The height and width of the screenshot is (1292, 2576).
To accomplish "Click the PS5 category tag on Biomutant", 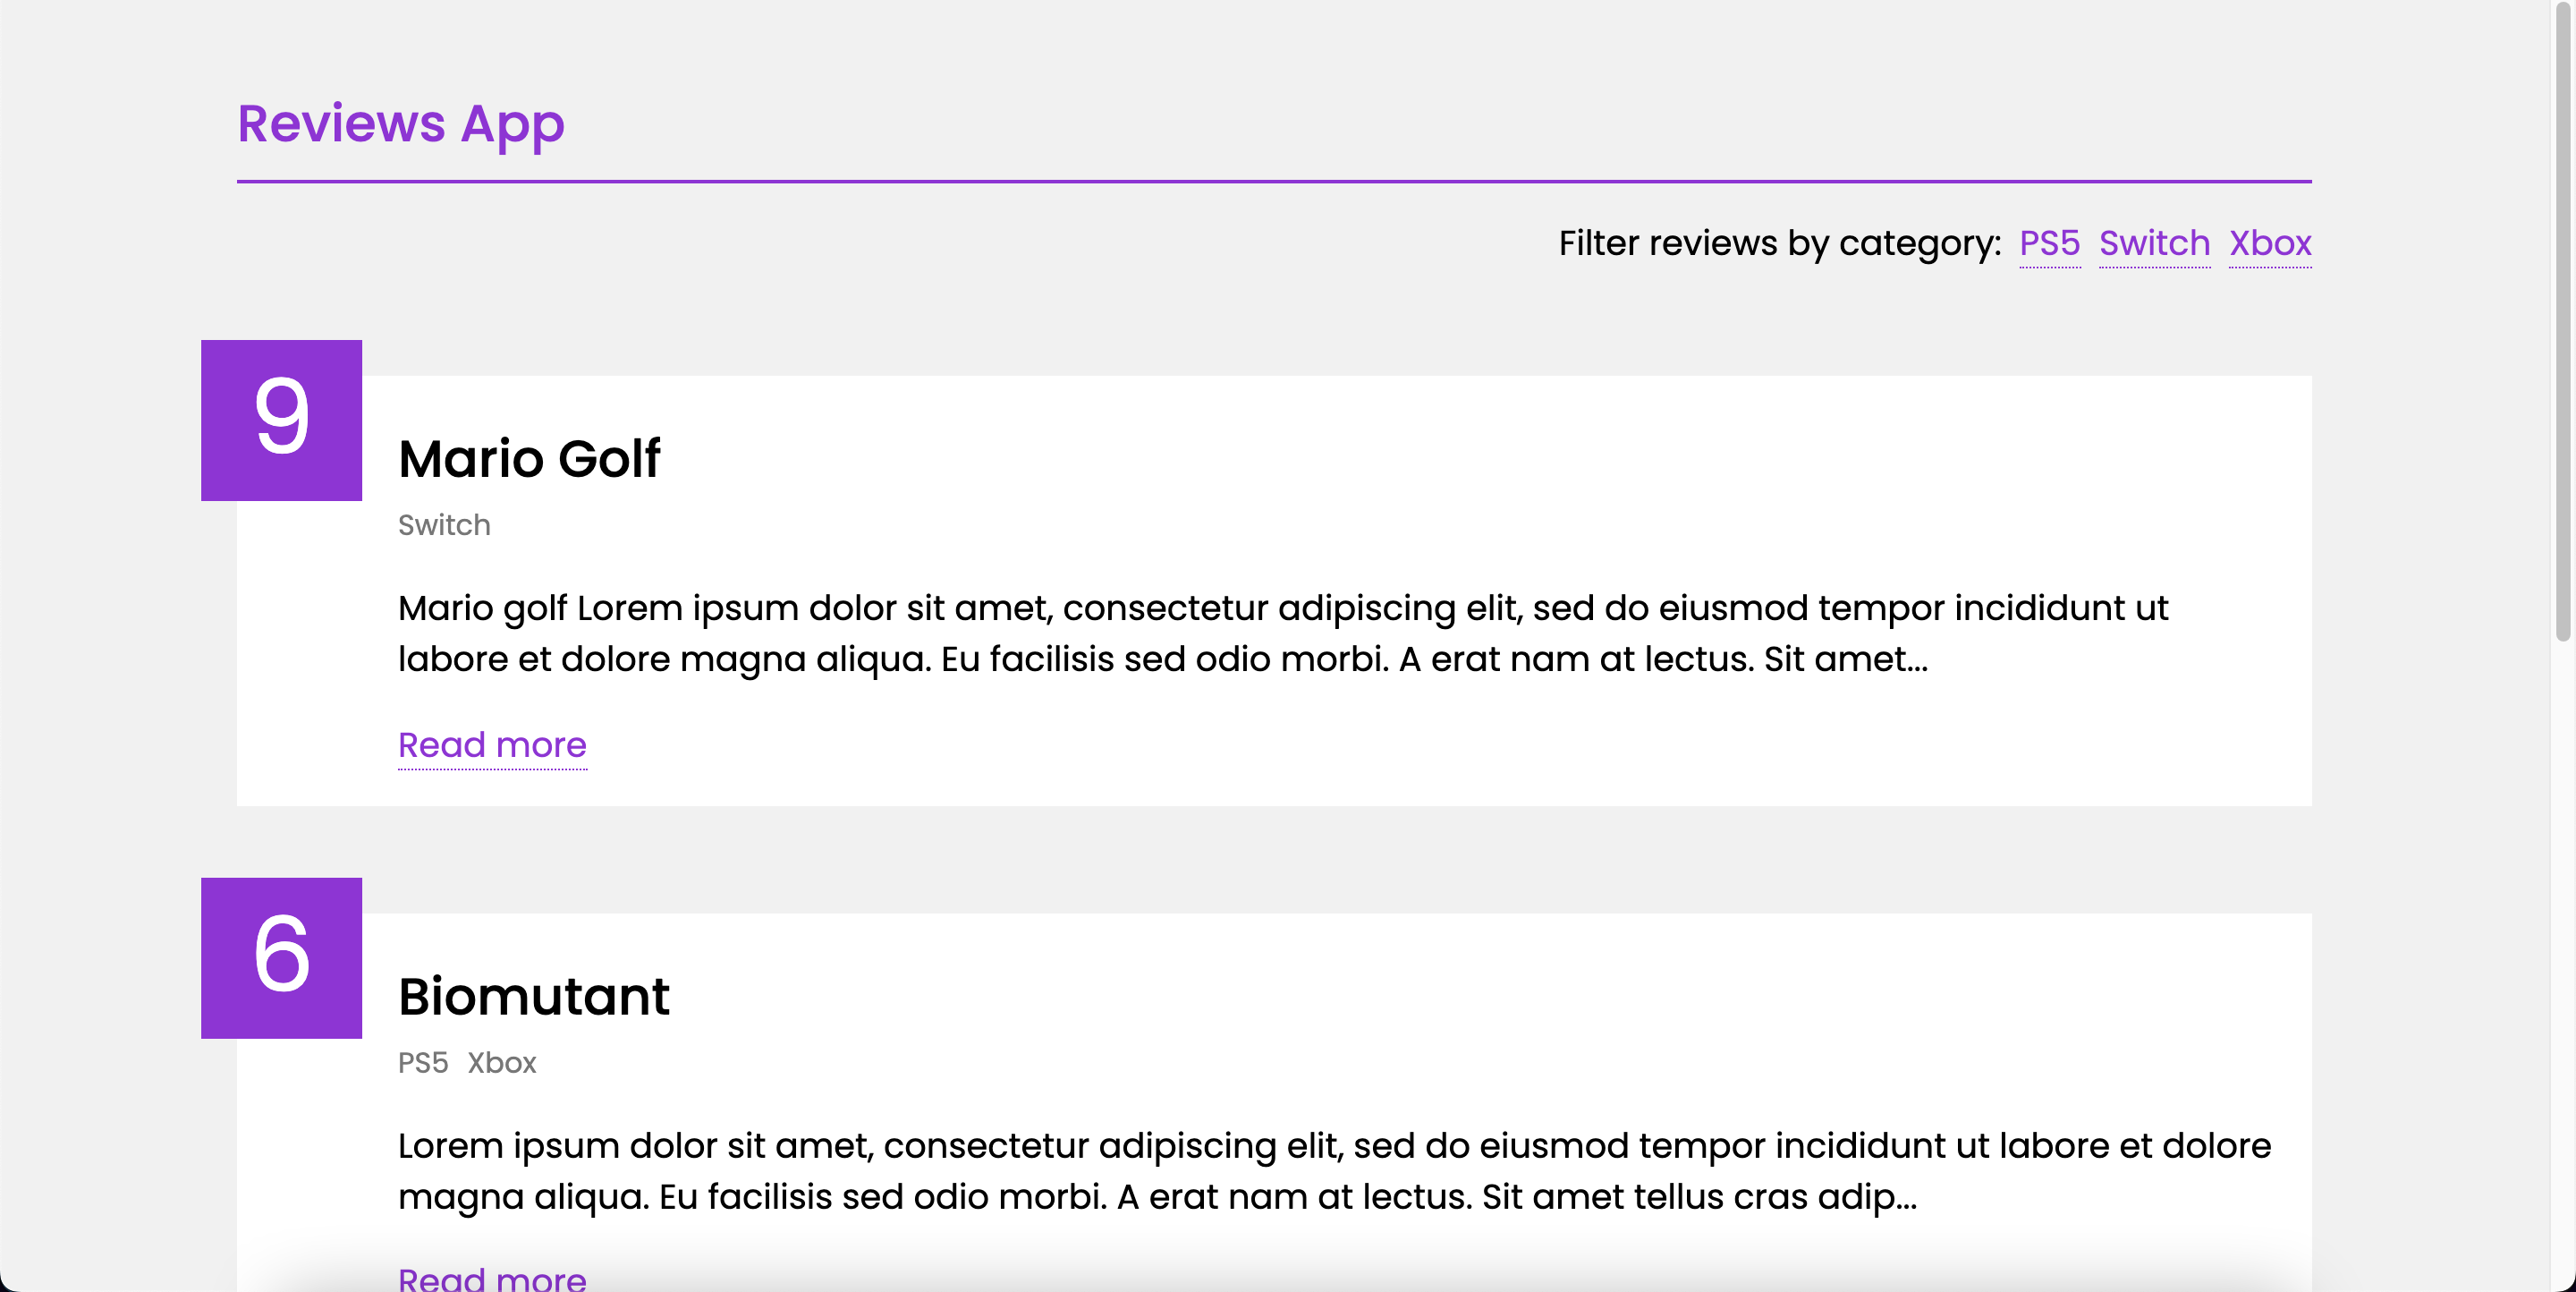I will 421,1061.
